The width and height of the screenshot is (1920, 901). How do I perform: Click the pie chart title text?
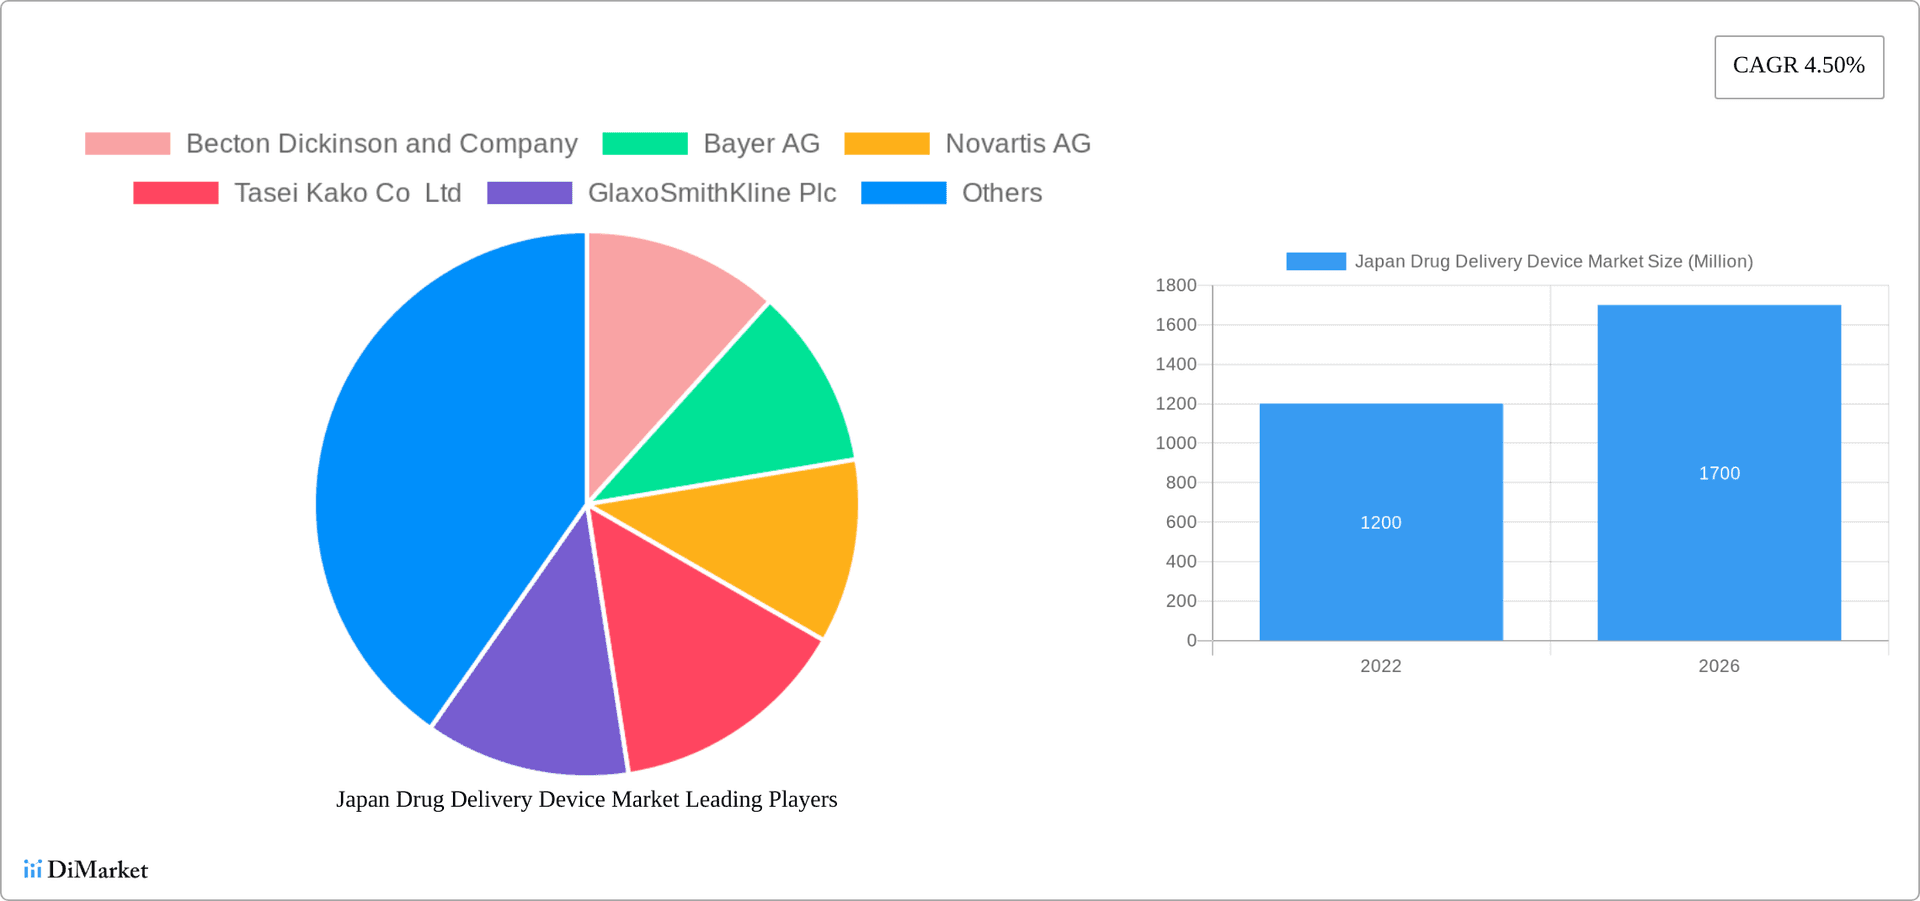point(586,799)
